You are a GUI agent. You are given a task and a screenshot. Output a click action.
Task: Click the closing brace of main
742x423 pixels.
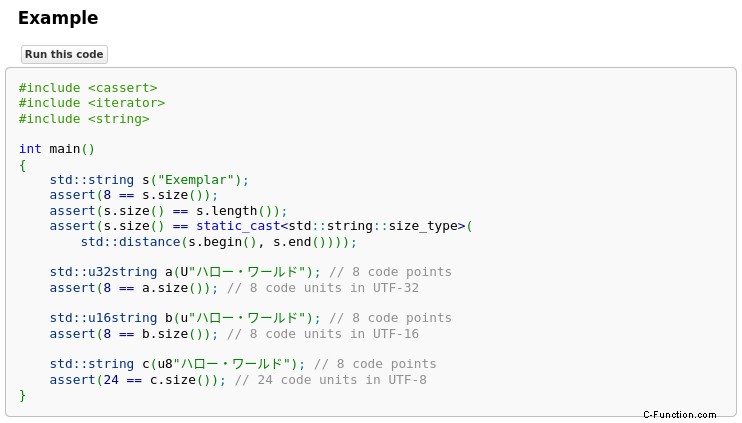[22, 395]
